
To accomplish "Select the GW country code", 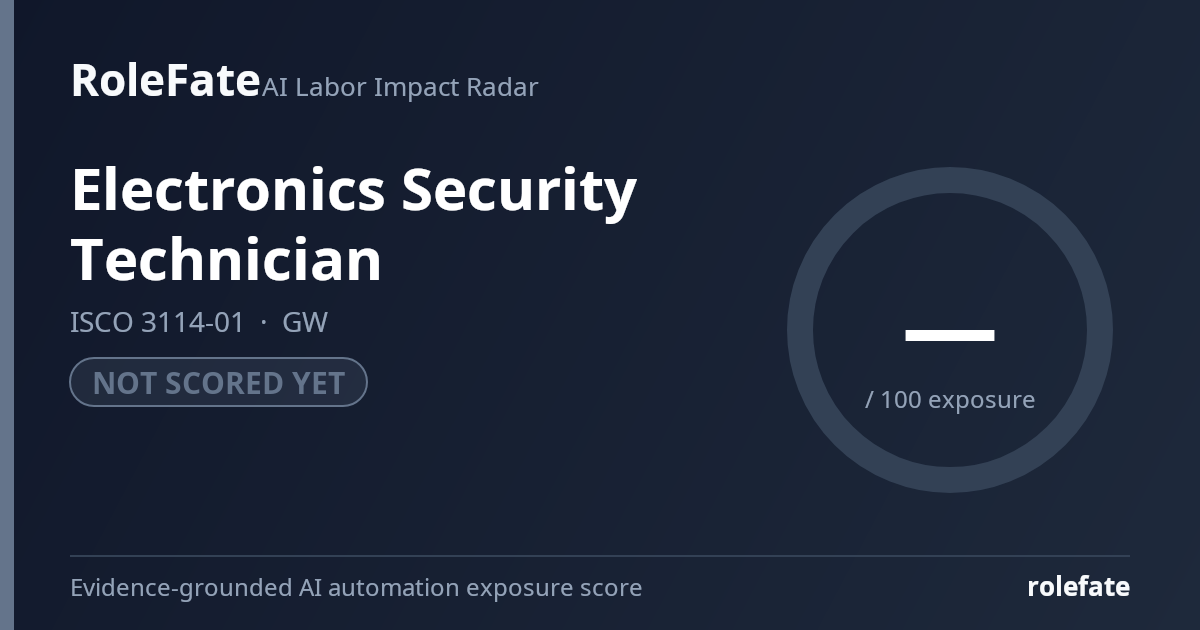I will pyautogui.click(x=305, y=323).
